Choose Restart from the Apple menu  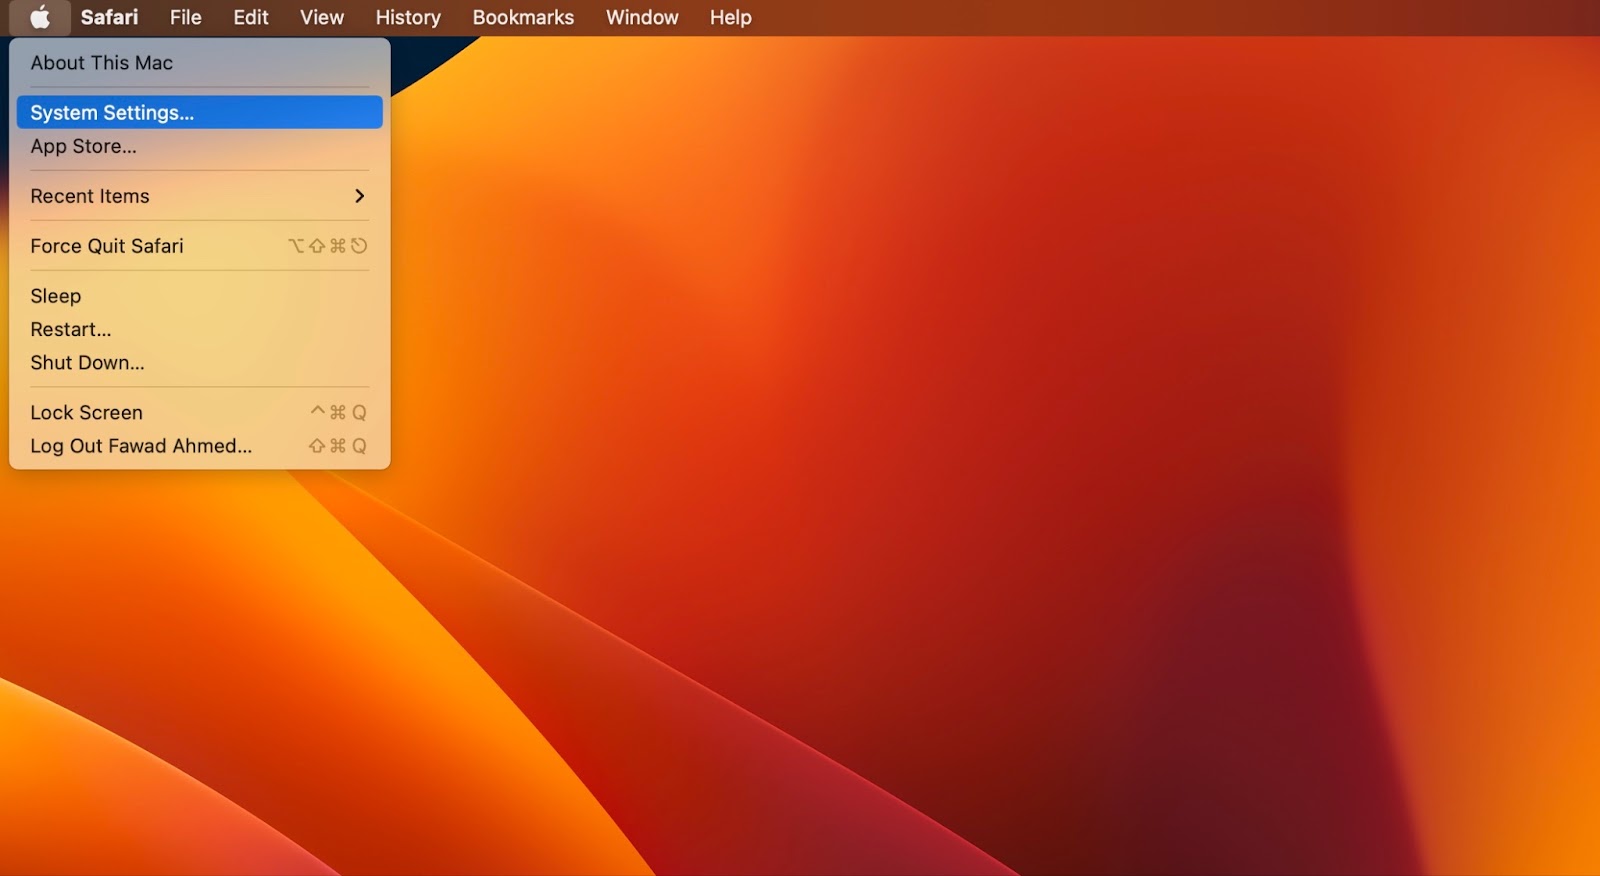coord(71,329)
